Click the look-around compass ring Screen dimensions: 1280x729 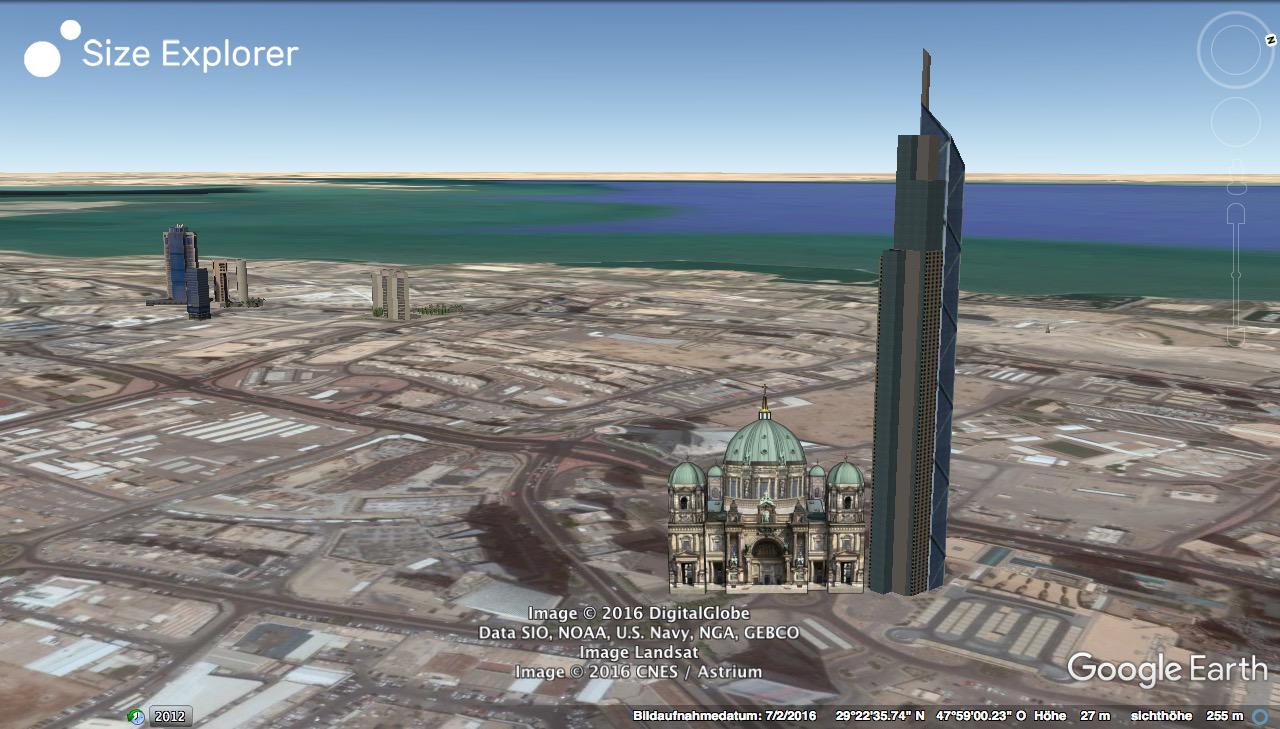[1236, 49]
